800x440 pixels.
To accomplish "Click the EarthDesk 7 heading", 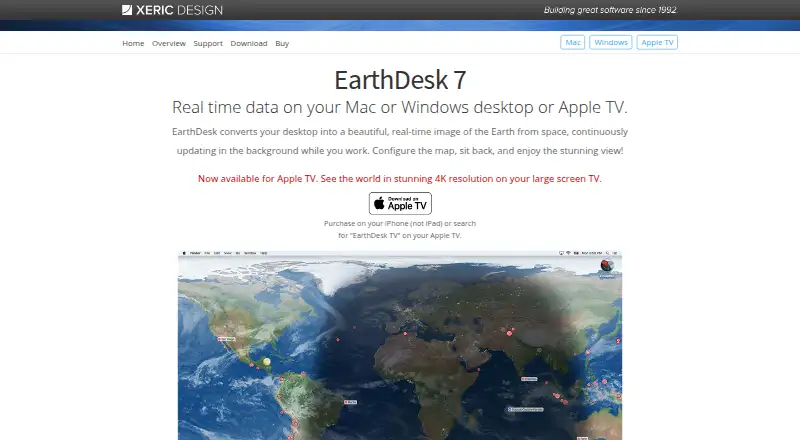I will [x=400, y=80].
